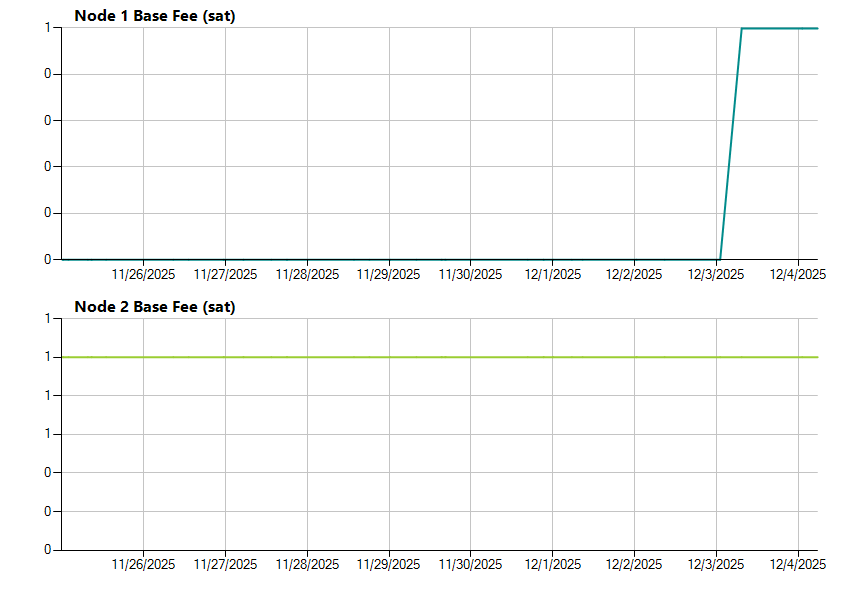Pick the 12/2/2025 label under Node 1 chart

coord(634,274)
